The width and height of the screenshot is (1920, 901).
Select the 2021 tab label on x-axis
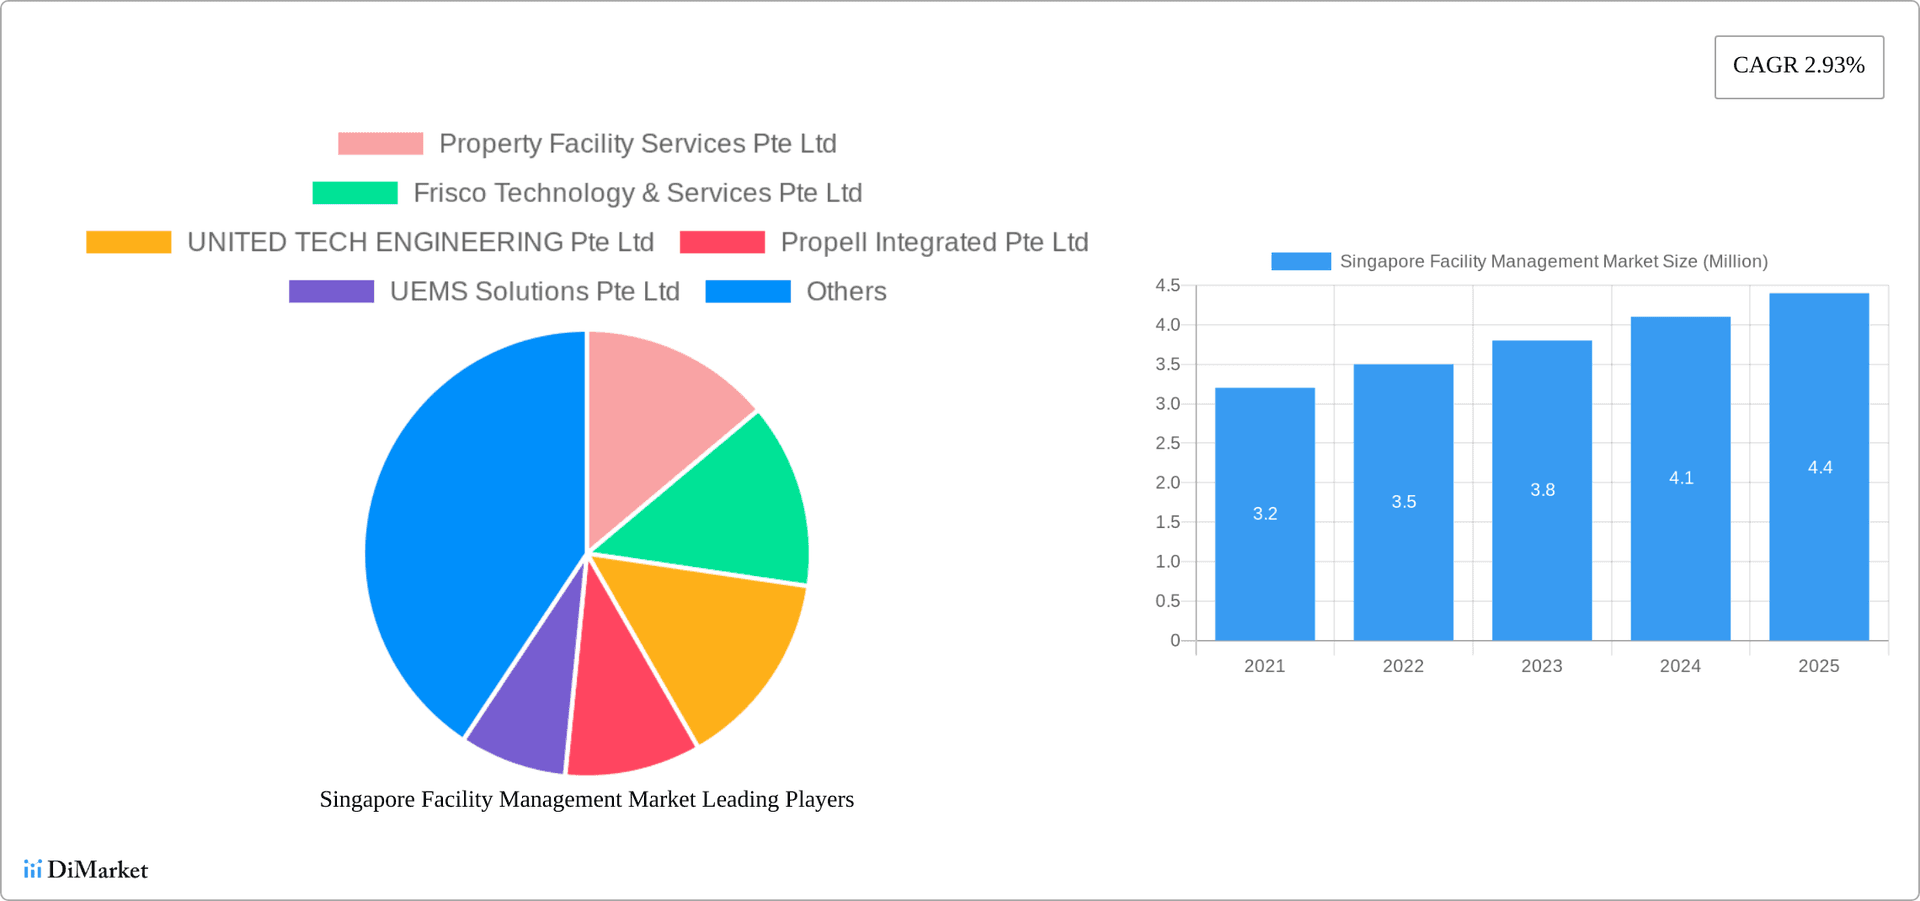point(1264,665)
